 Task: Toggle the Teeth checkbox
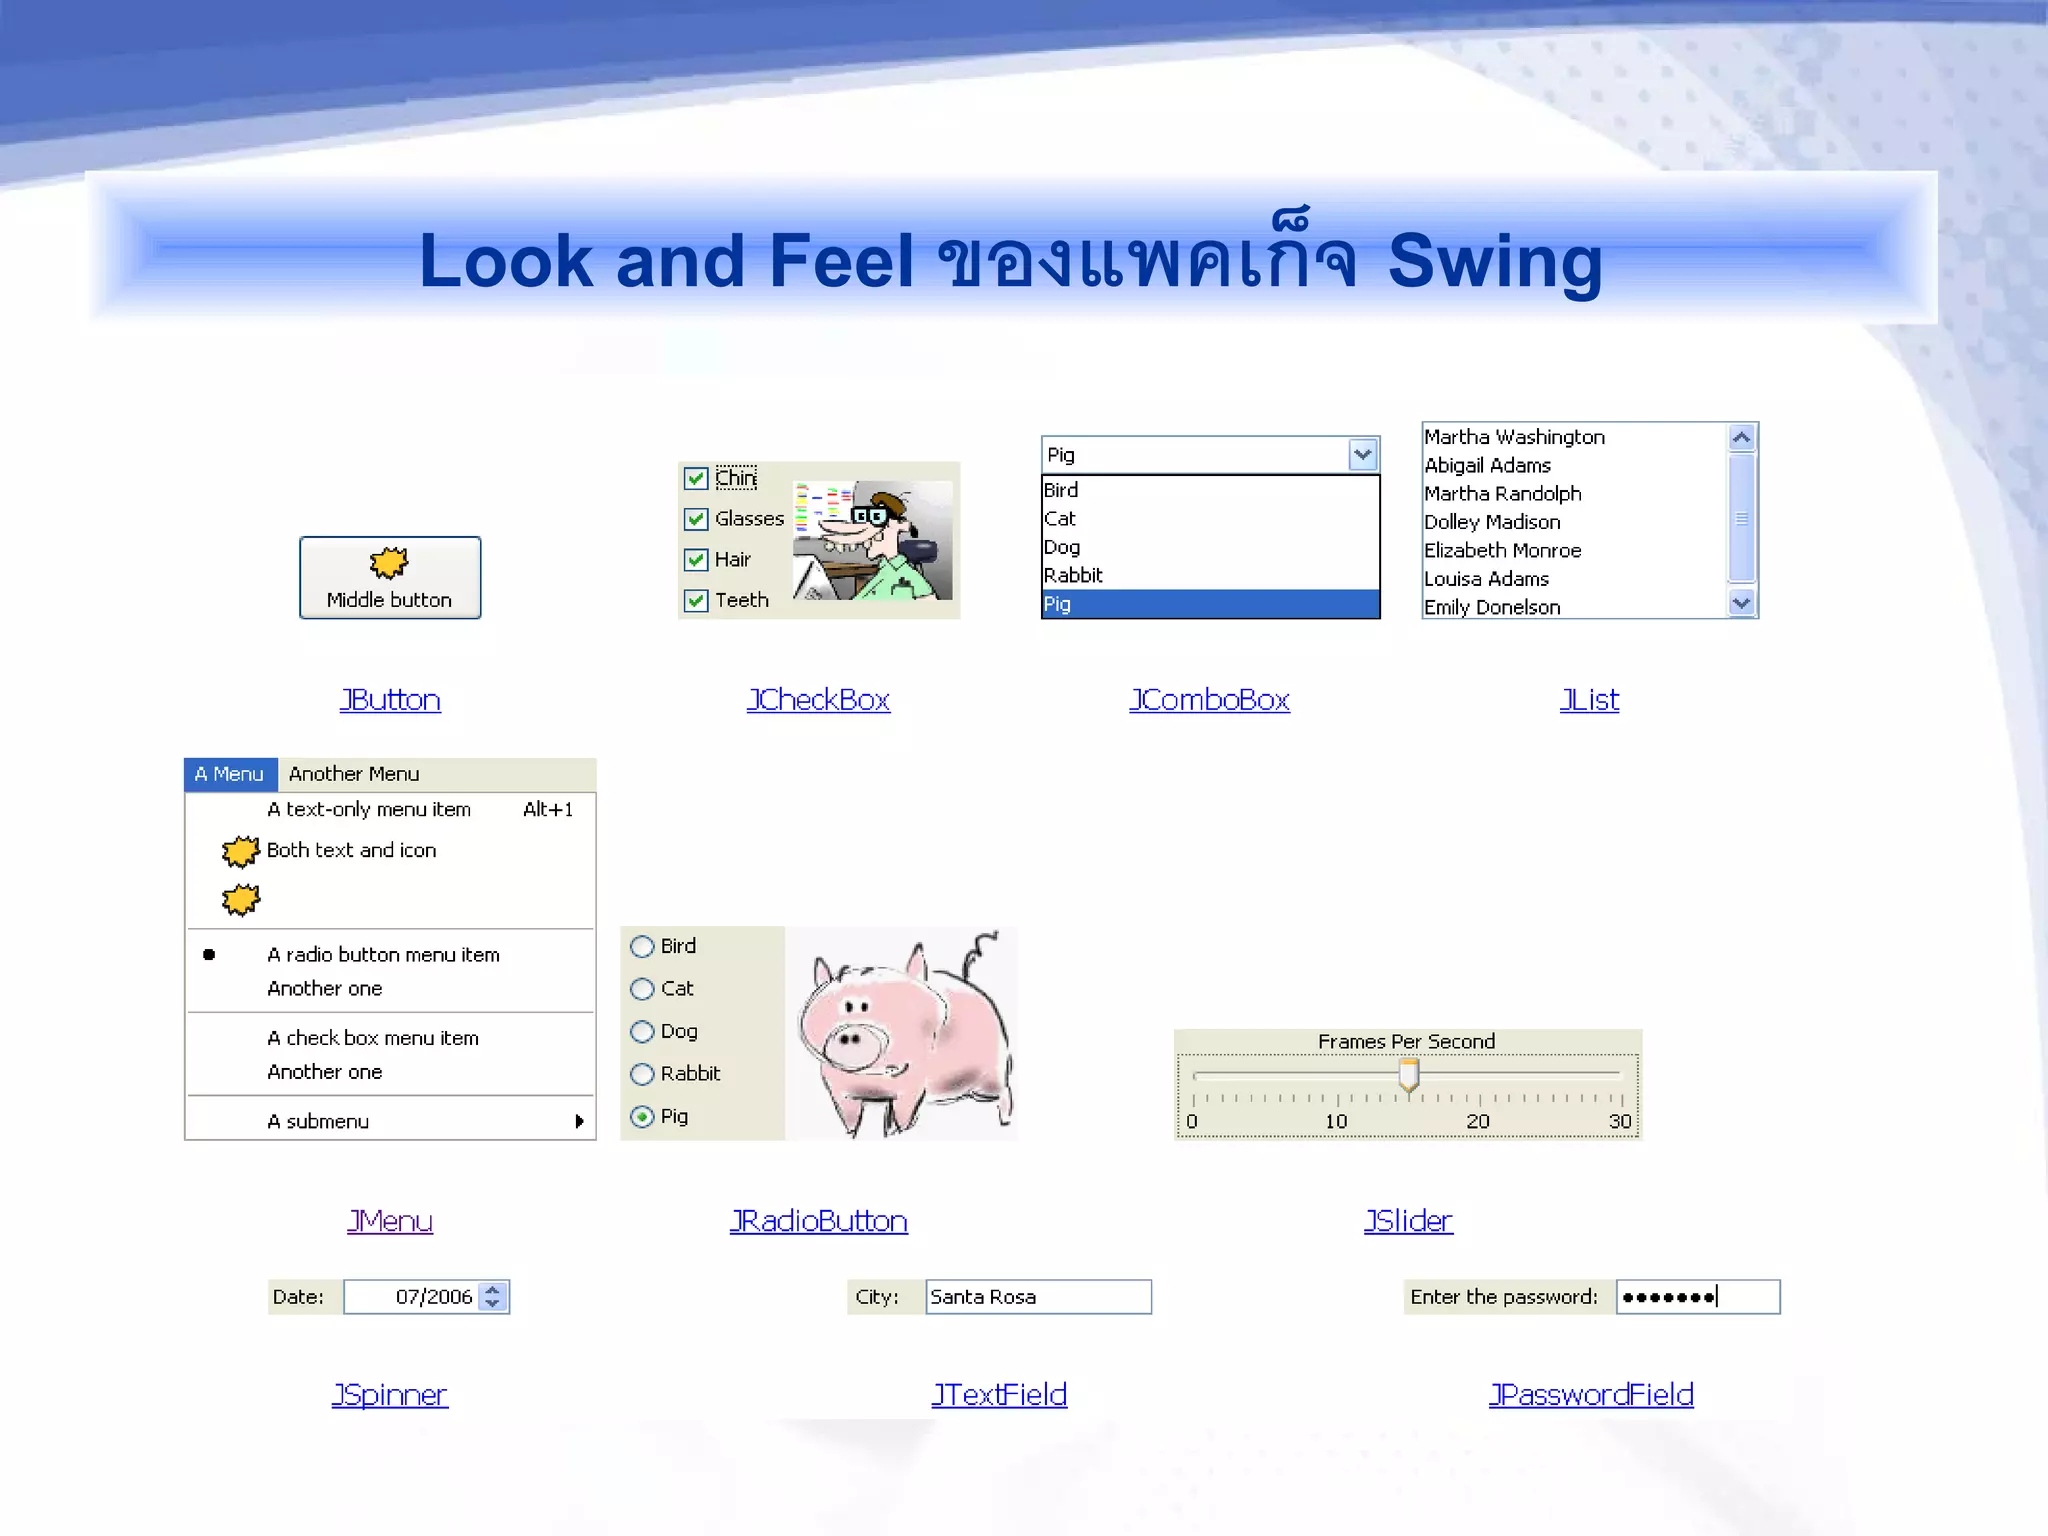coord(696,600)
